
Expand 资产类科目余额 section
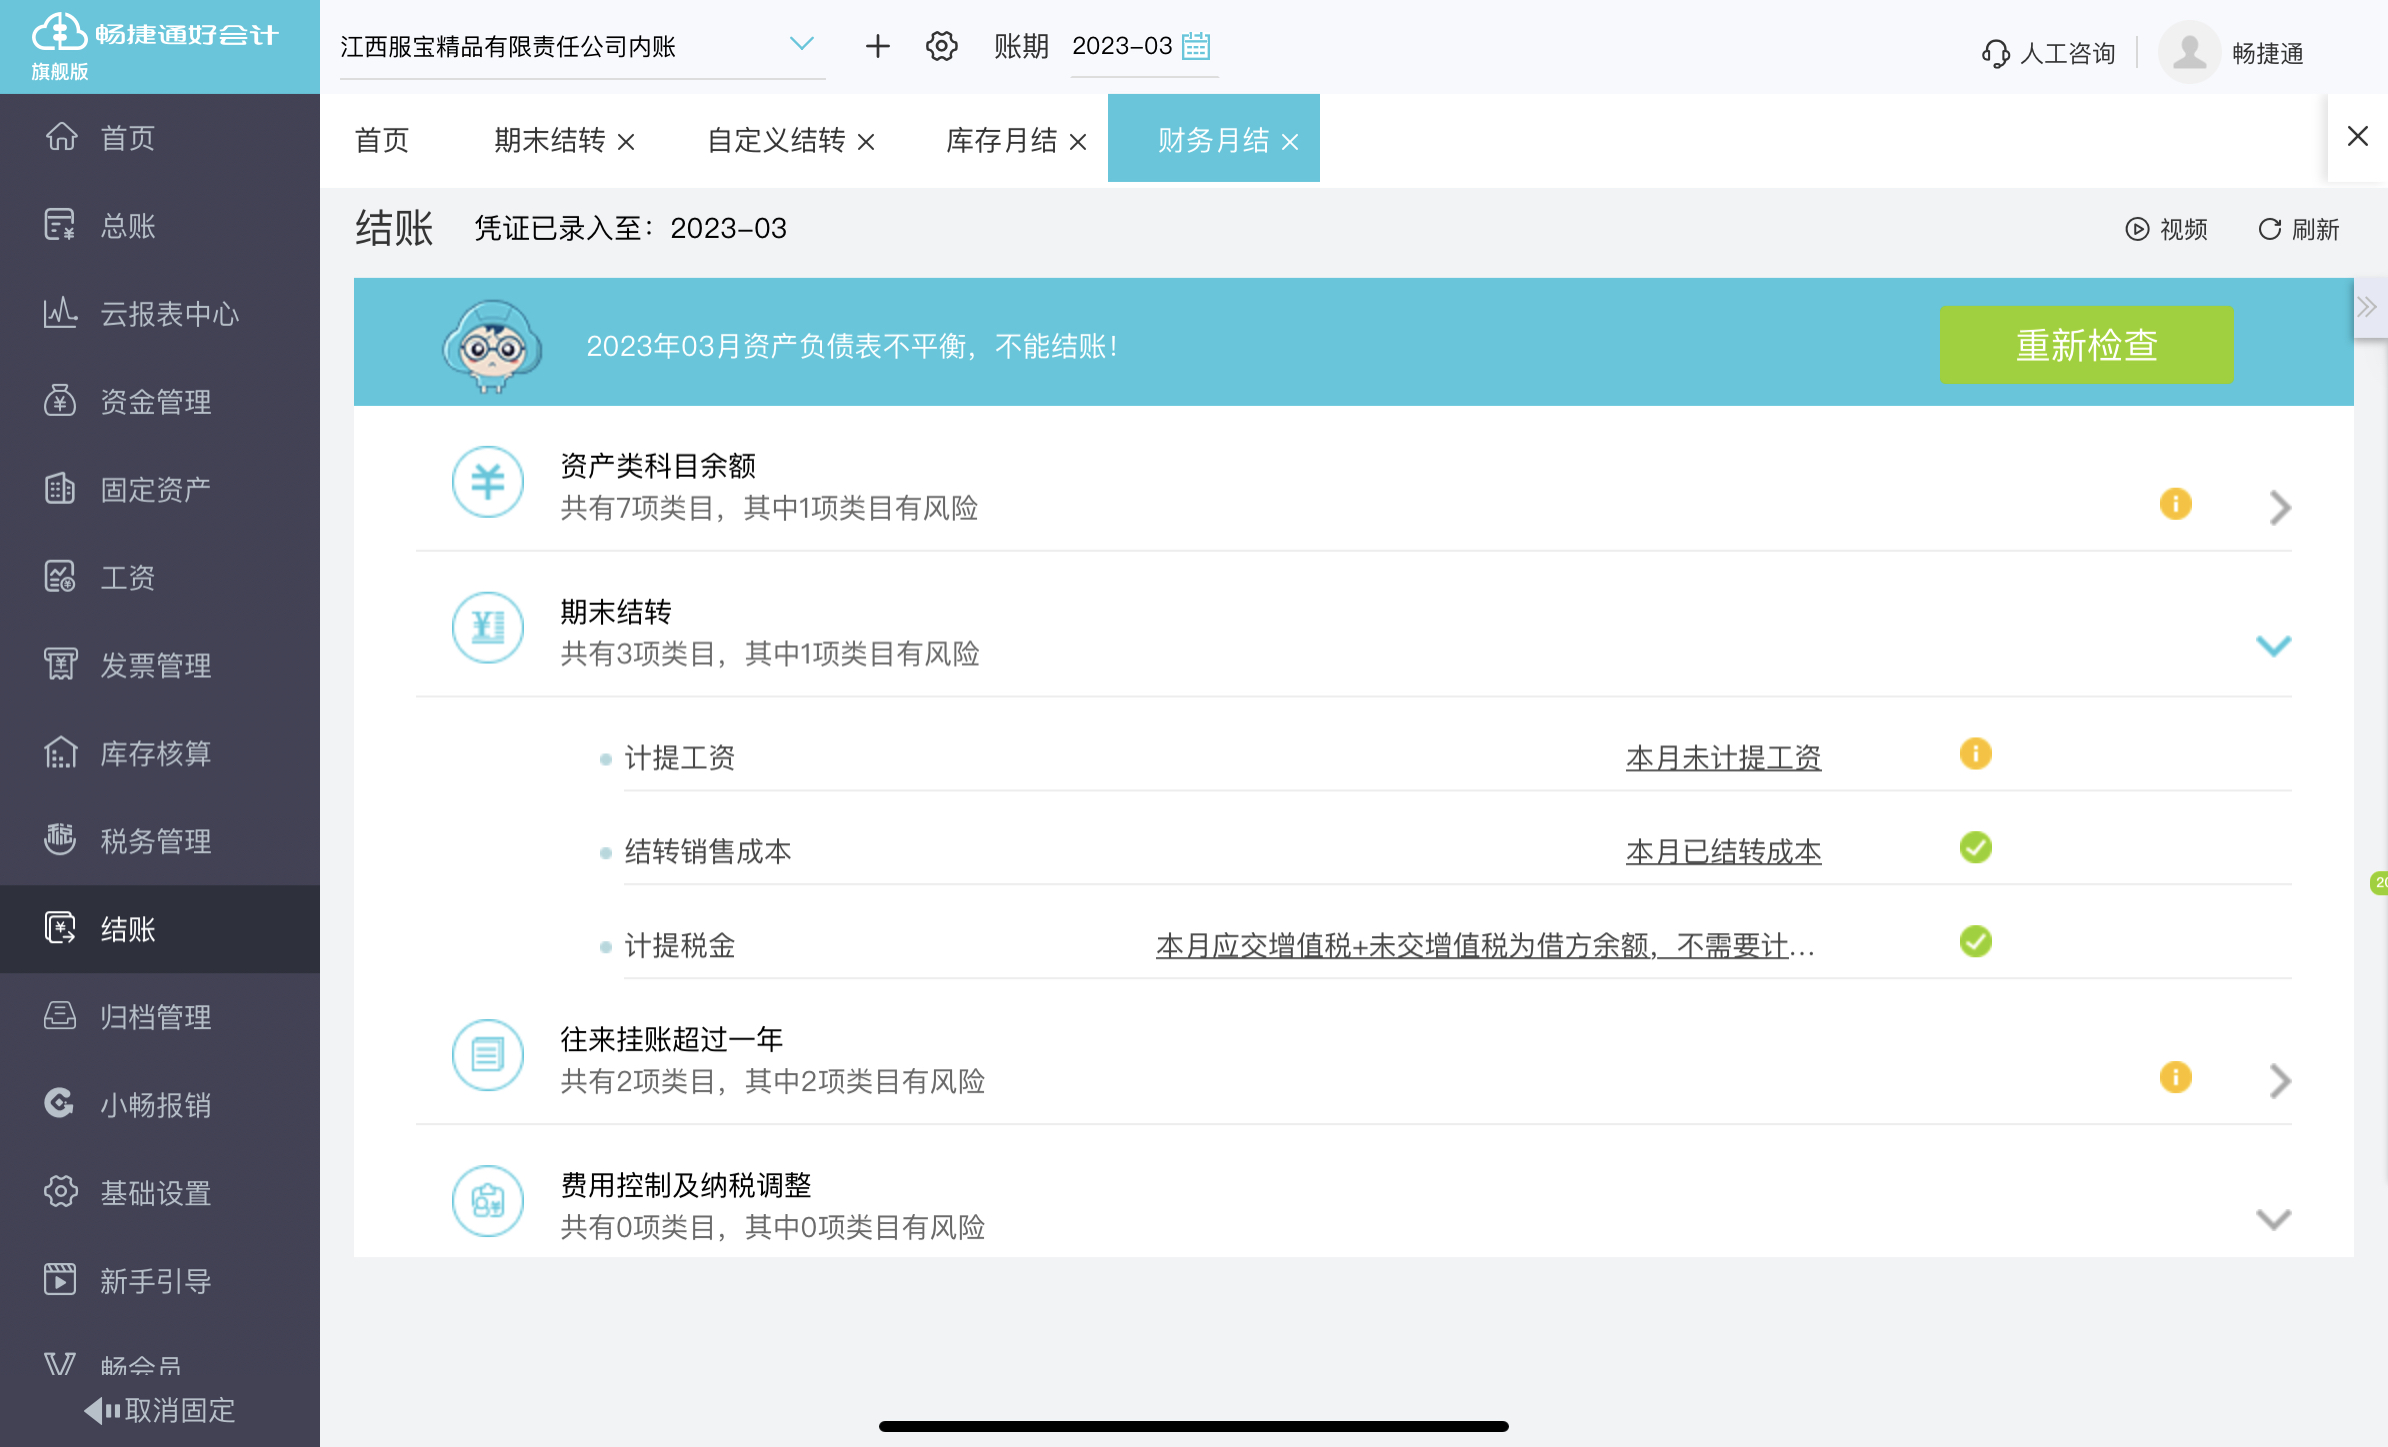[x=2277, y=503]
